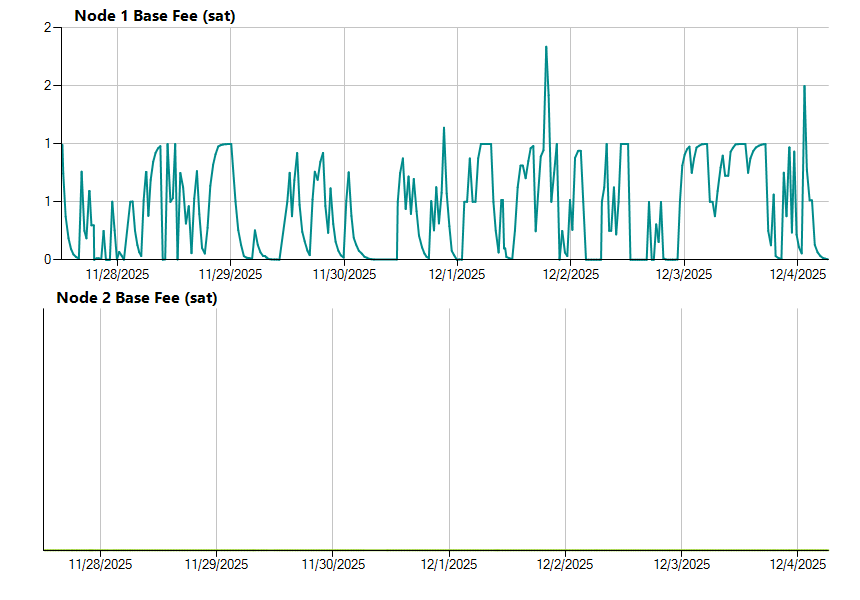Image resolution: width=860 pixels, height=600 pixels.
Task: Click the tall spike near 12/4/2025 in Node 1
Action: 804,87
